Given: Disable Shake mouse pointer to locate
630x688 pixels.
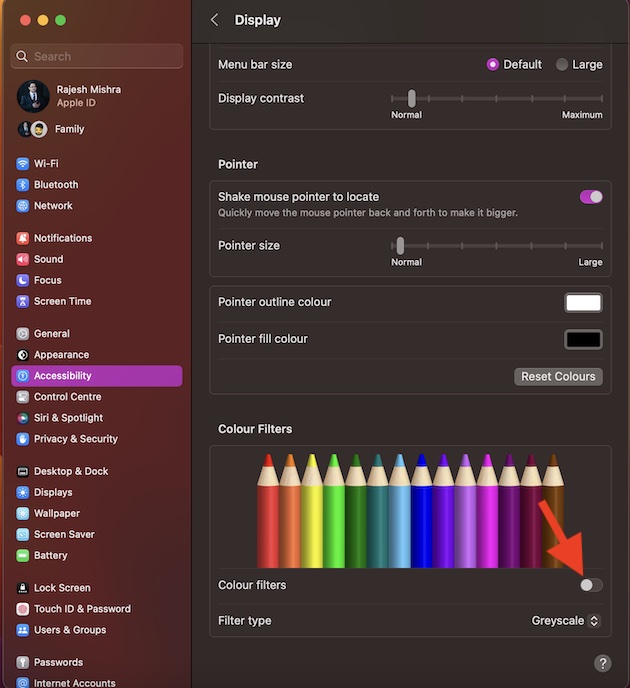Looking at the screenshot, I should [591, 197].
